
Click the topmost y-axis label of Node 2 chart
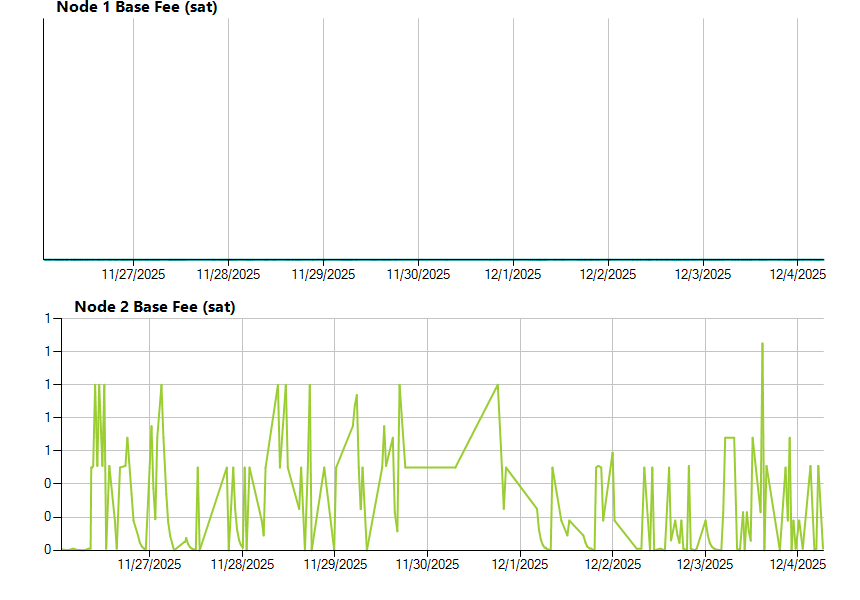(x=46, y=318)
